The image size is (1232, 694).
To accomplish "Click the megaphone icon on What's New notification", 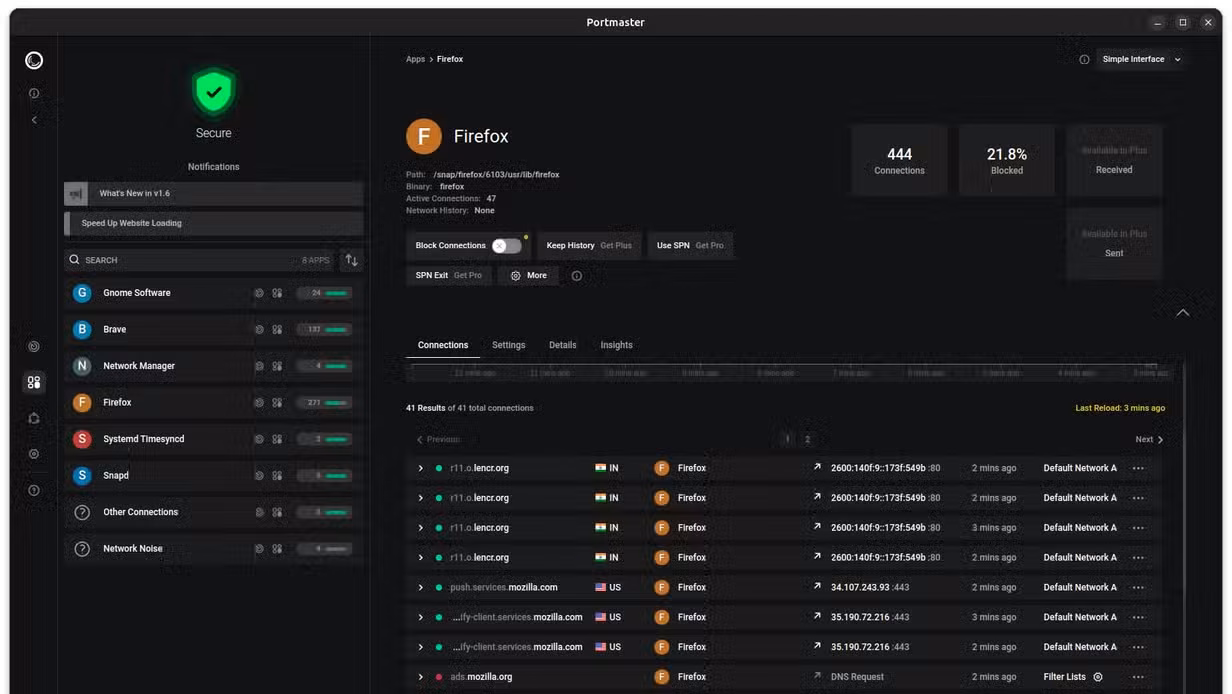I will coord(76,194).
